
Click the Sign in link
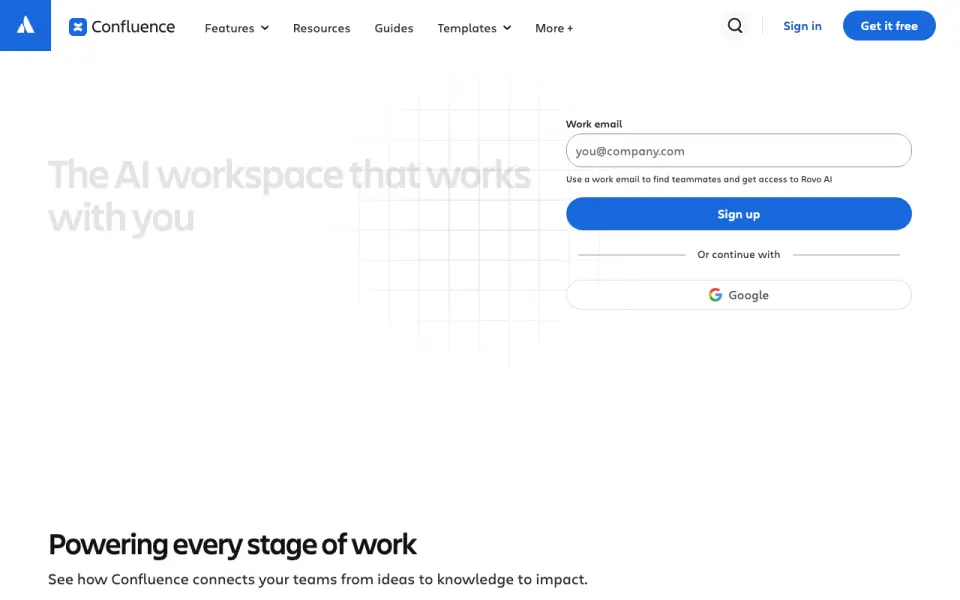[x=802, y=26]
